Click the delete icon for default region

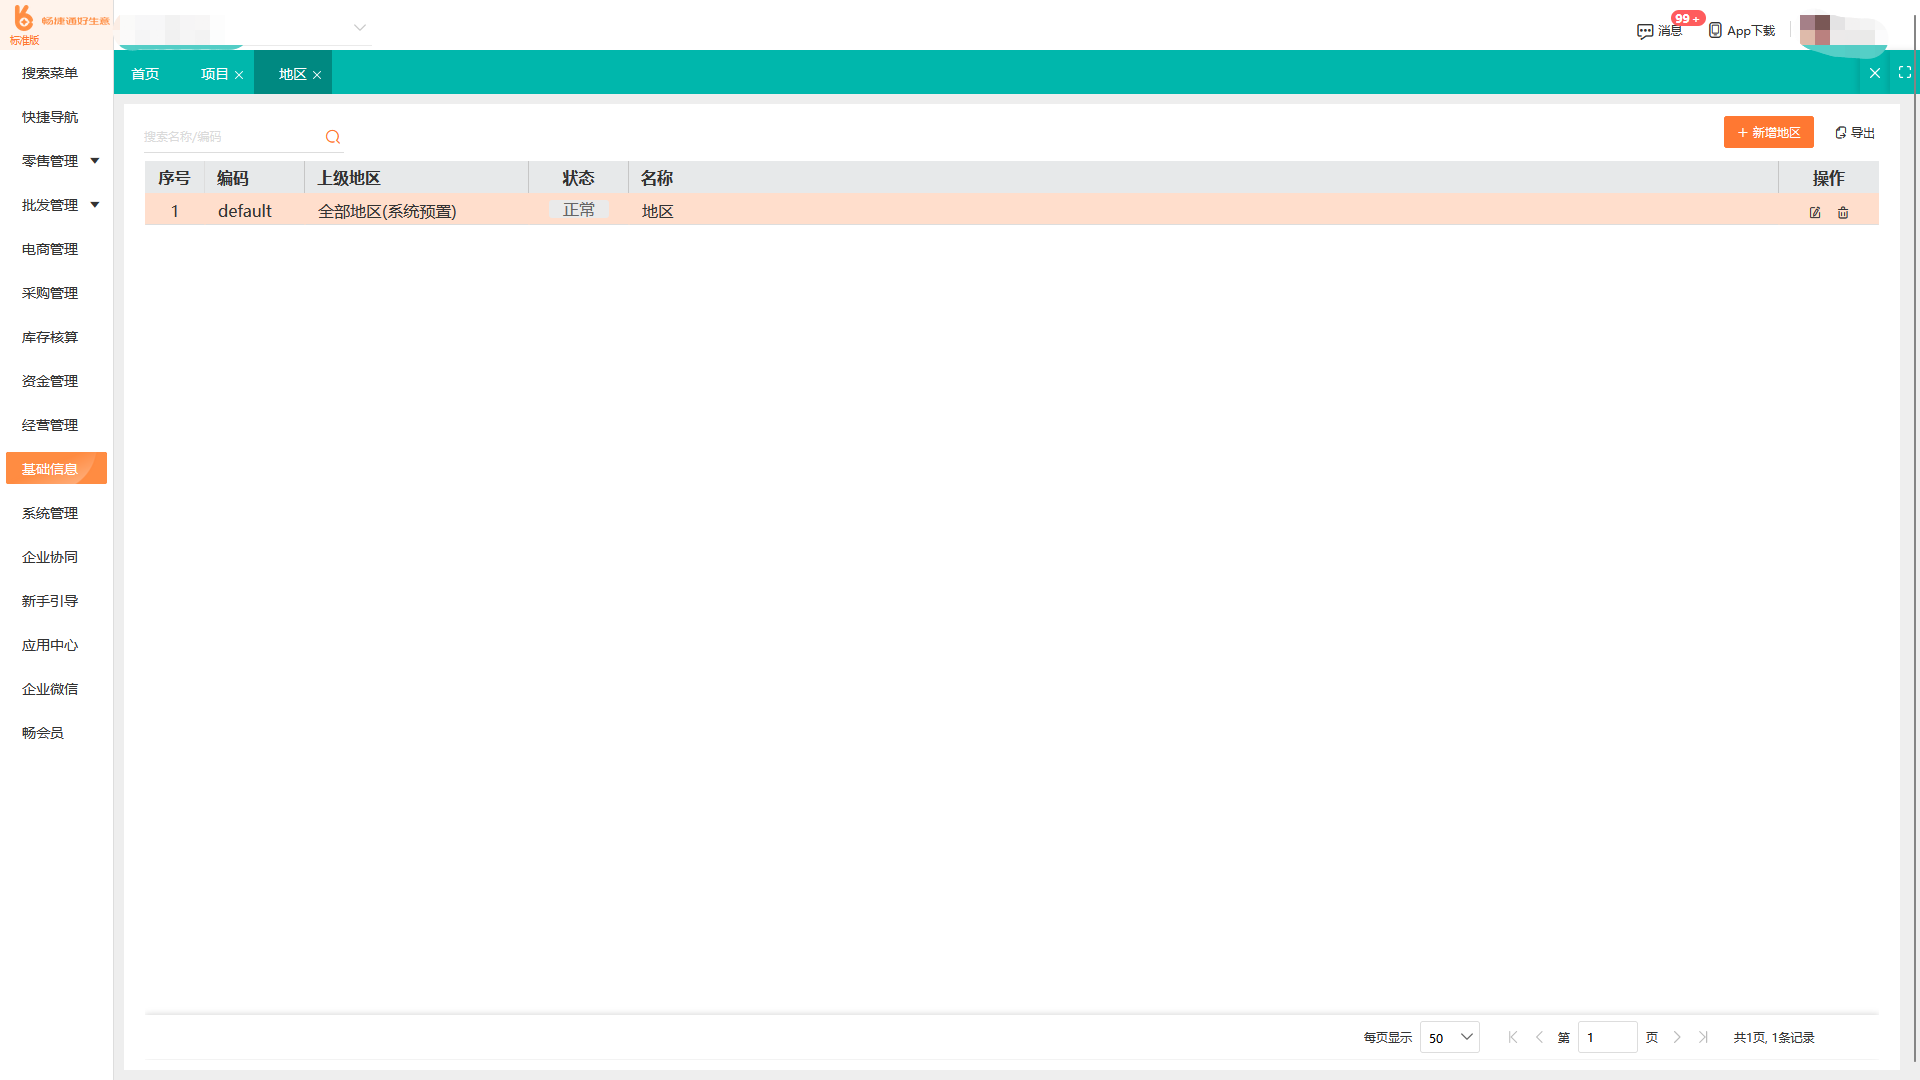coord(1844,211)
